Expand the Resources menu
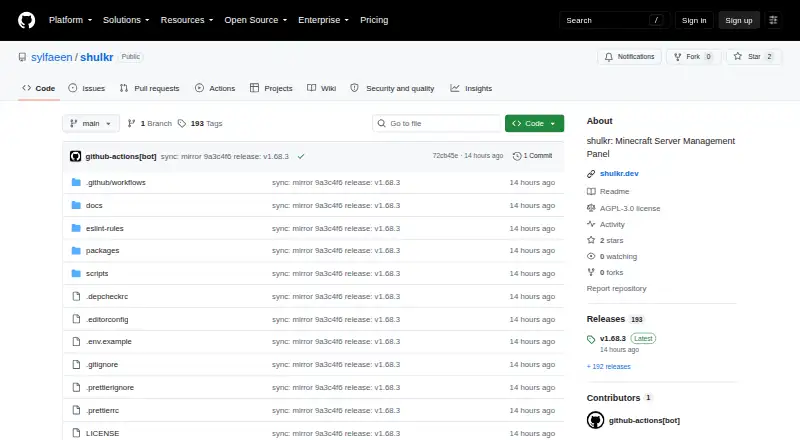This screenshot has height=440, width=800. (x=187, y=20)
